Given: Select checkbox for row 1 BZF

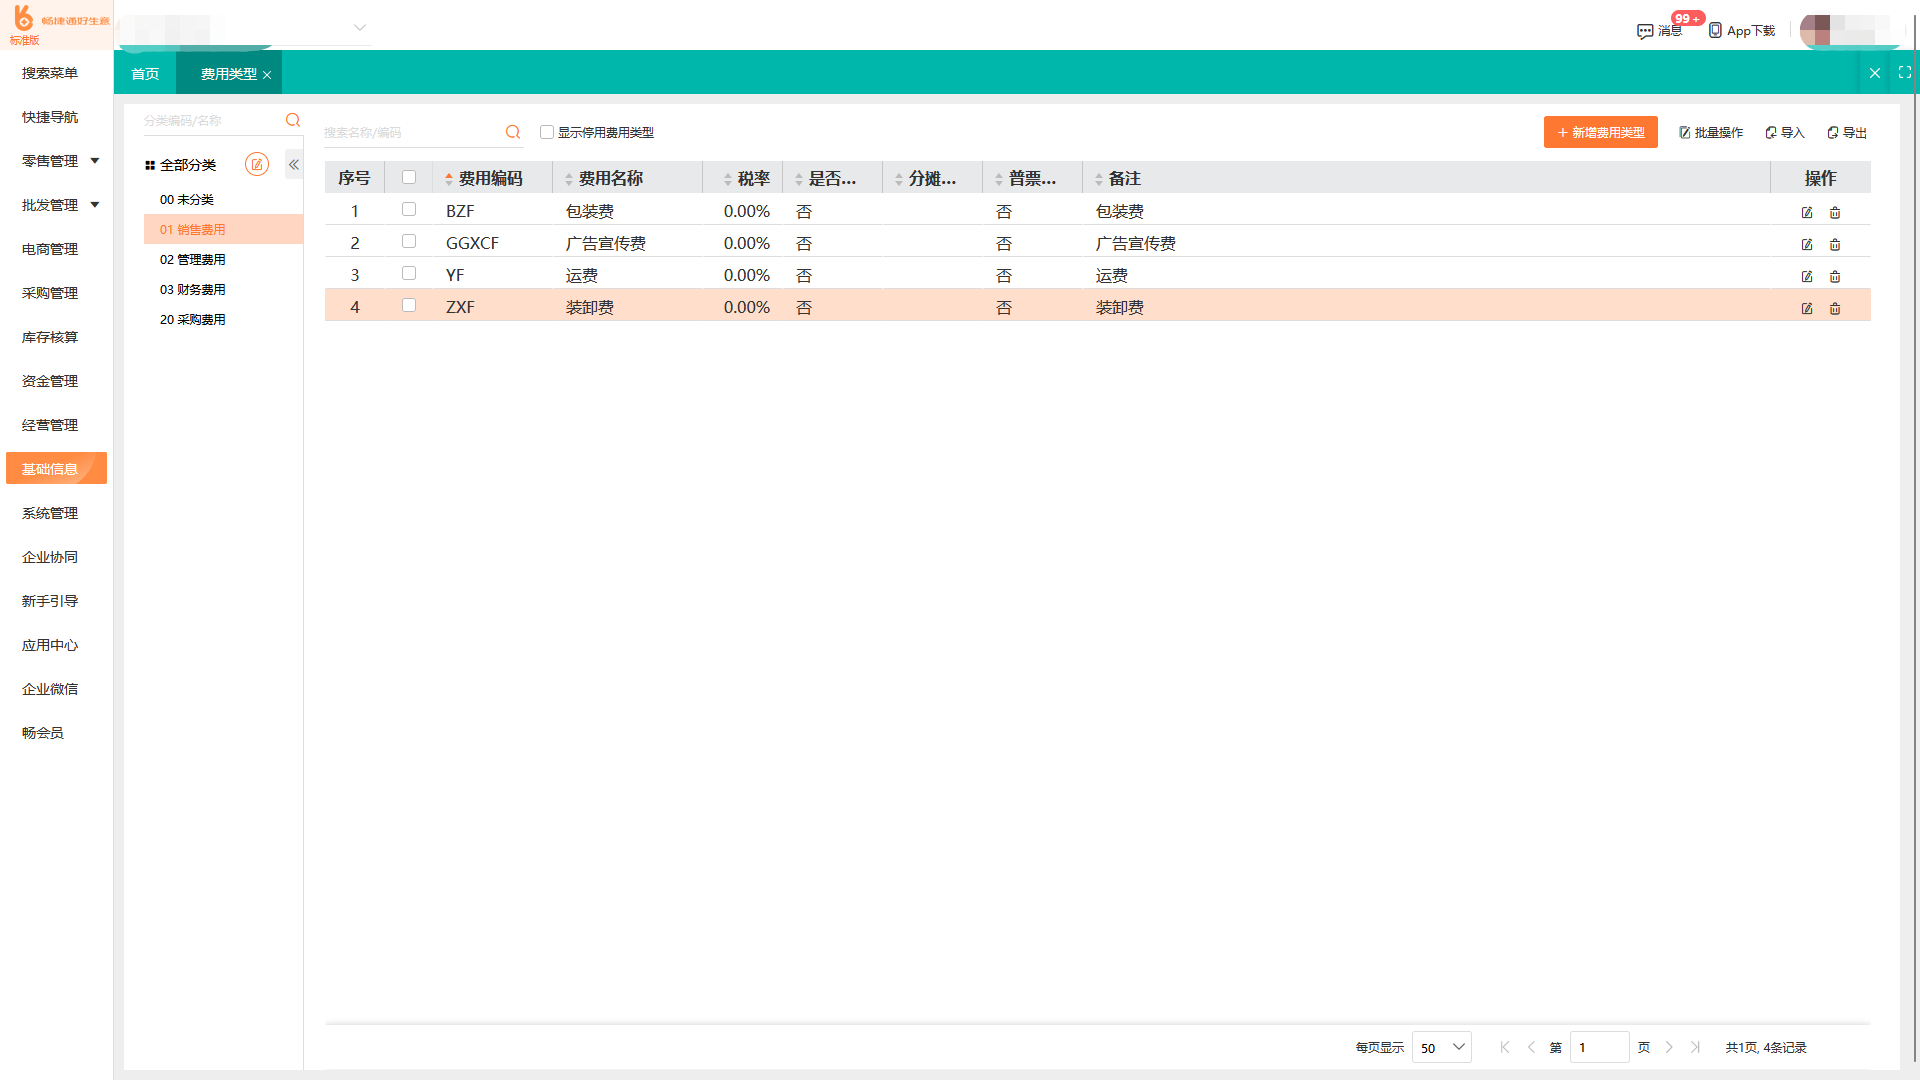Looking at the screenshot, I should (x=409, y=211).
